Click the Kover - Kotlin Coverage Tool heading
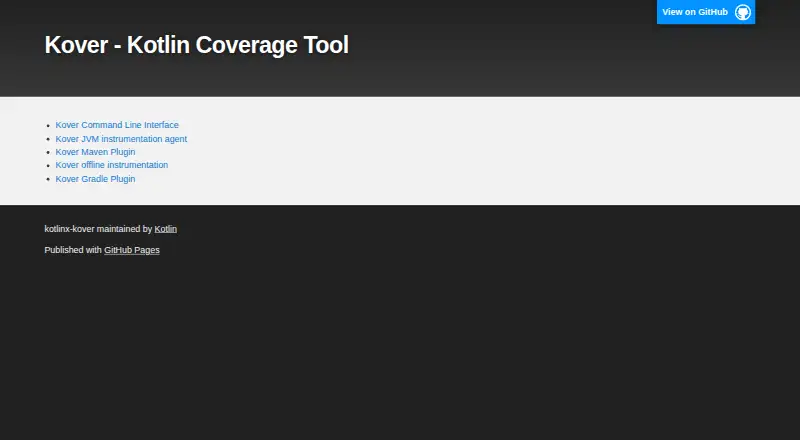 pyautogui.click(x=196, y=45)
